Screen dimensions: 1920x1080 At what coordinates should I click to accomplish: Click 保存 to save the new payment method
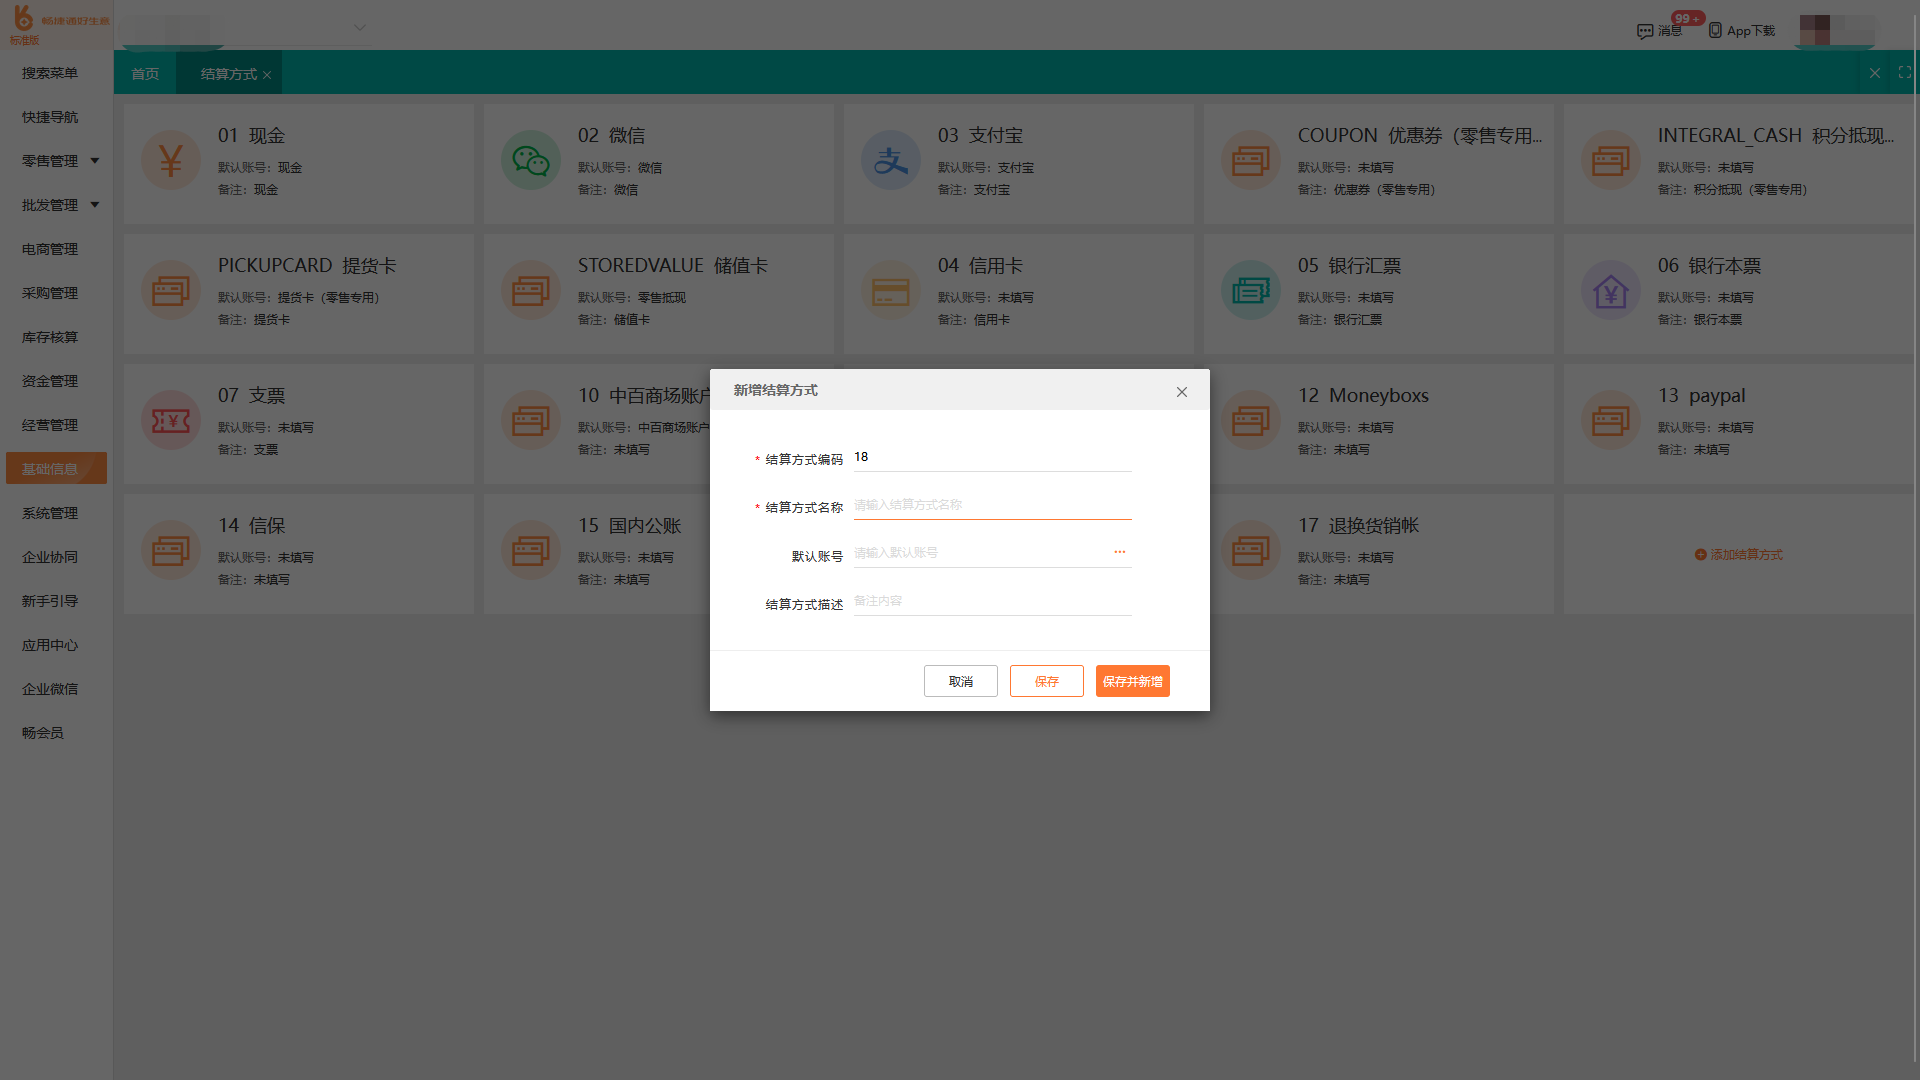tap(1046, 680)
